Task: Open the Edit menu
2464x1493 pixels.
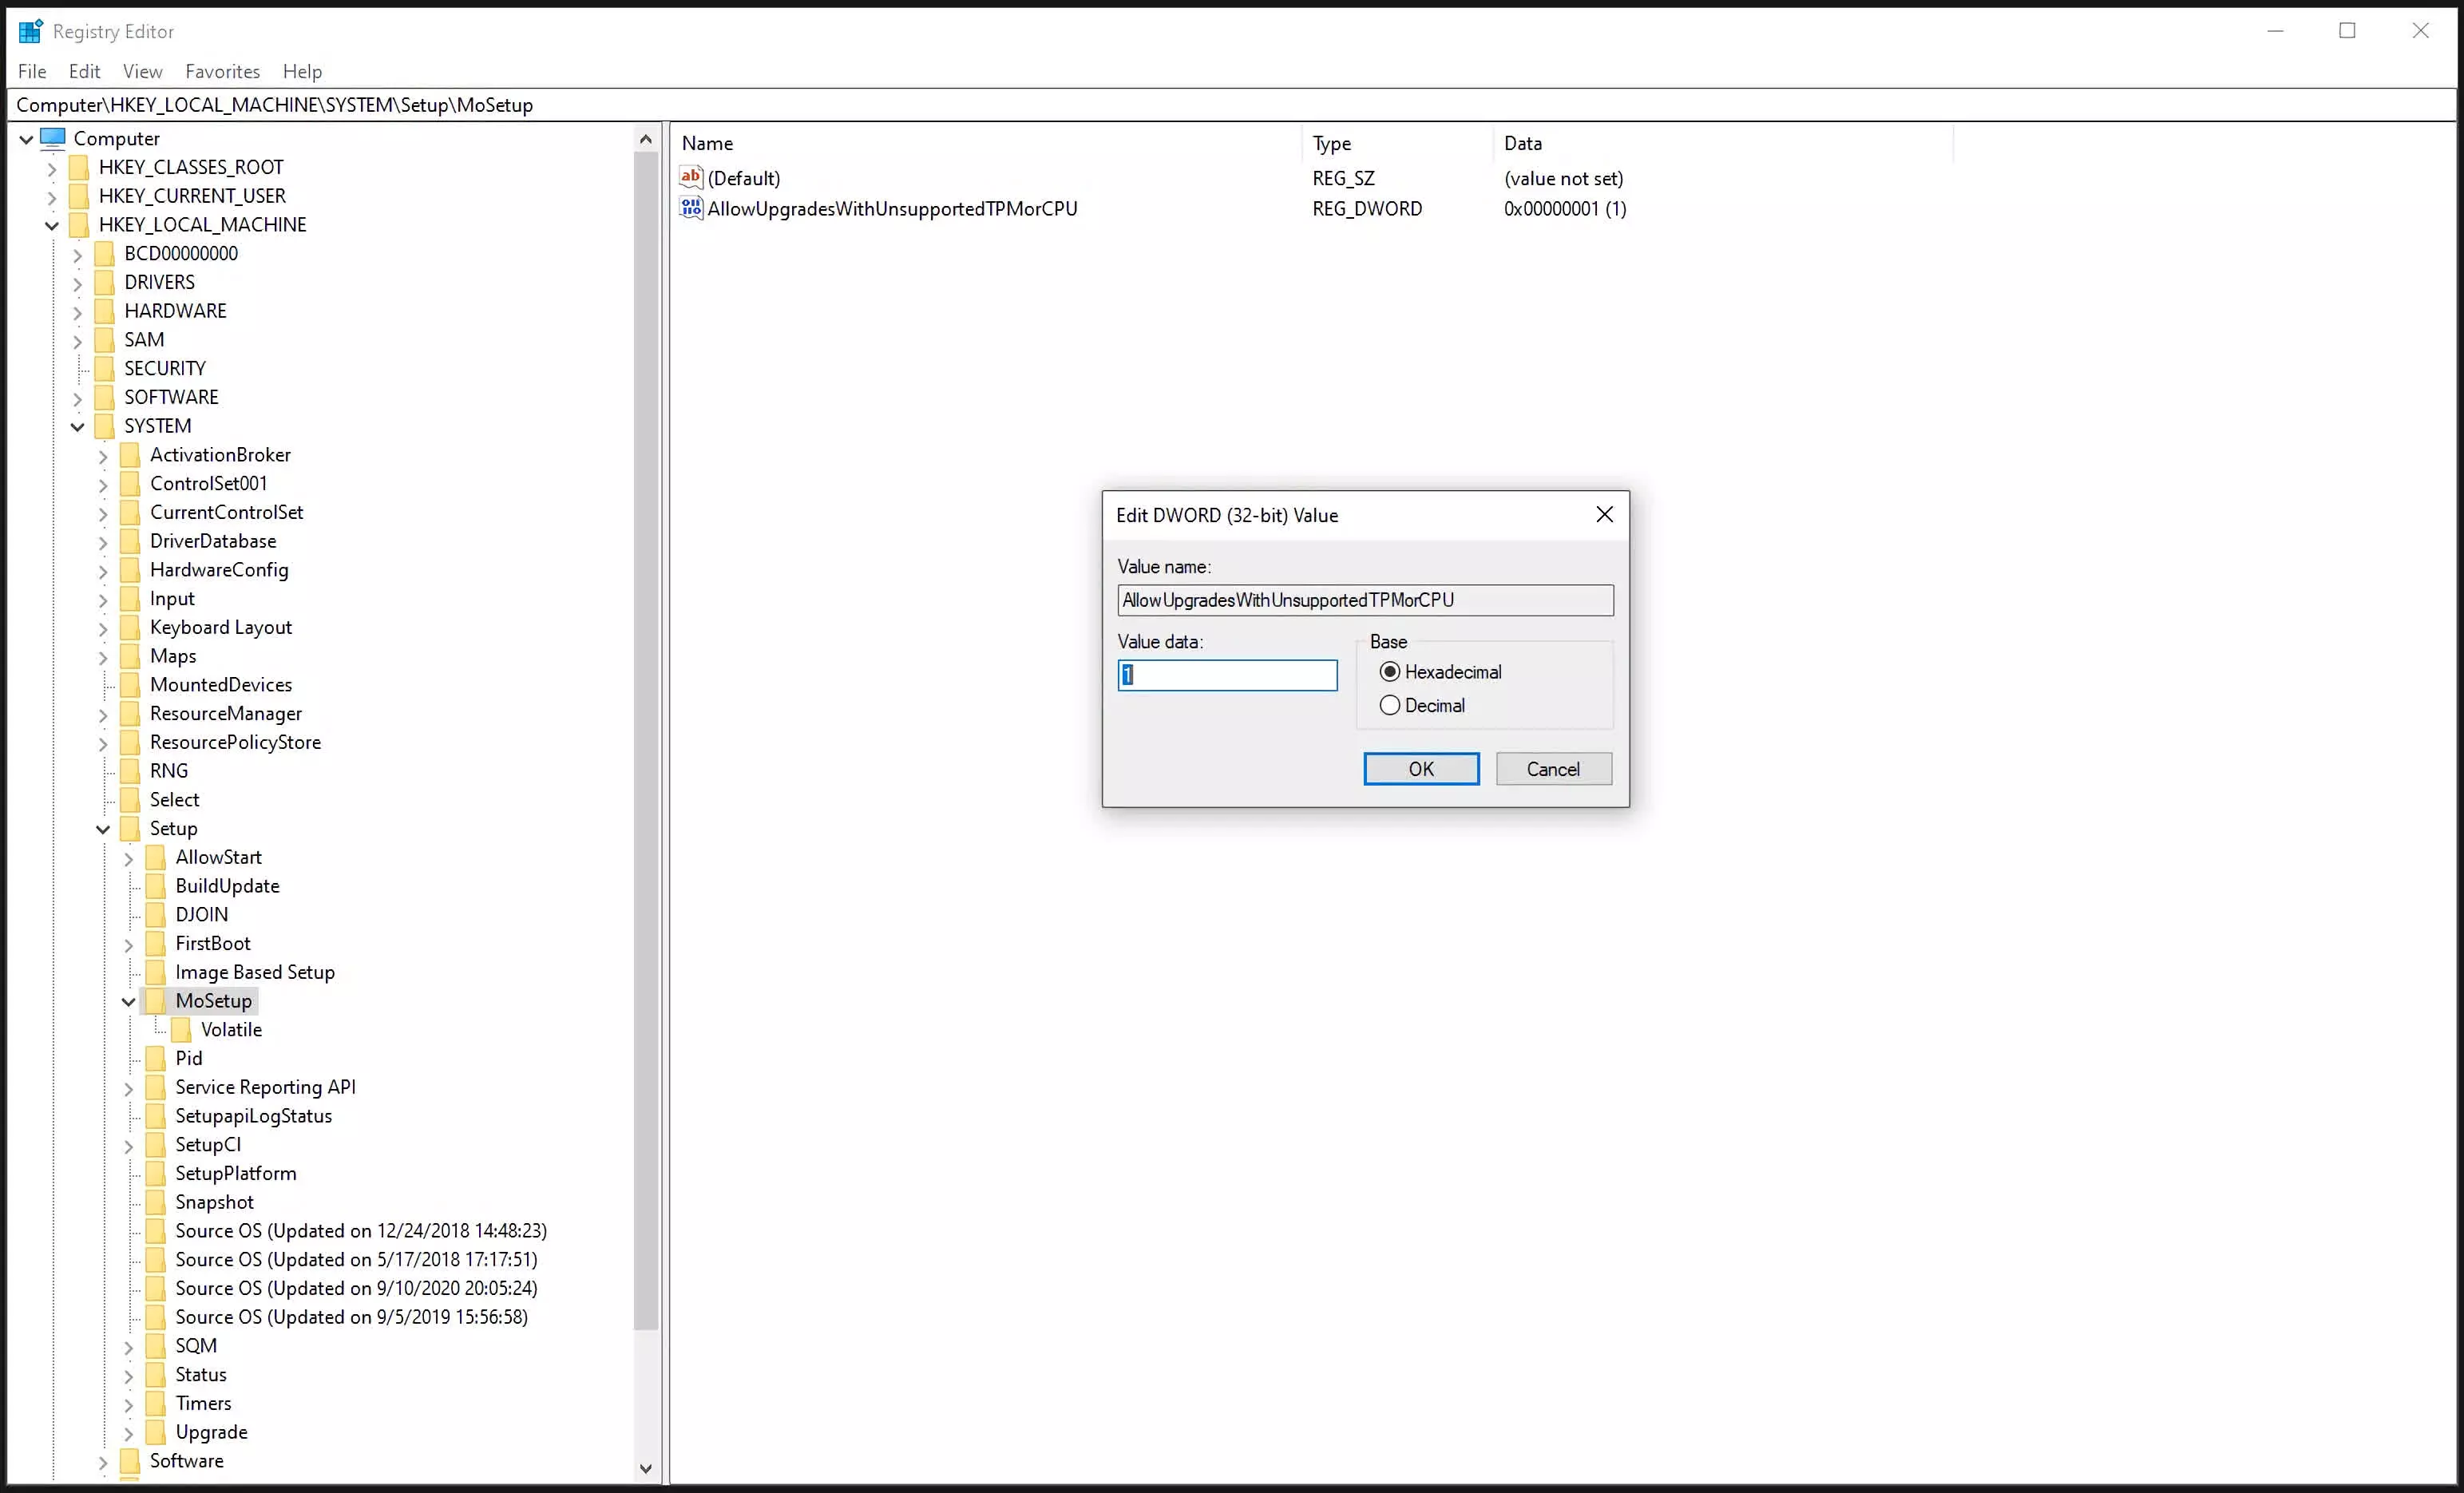Action: tap(83, 72)
